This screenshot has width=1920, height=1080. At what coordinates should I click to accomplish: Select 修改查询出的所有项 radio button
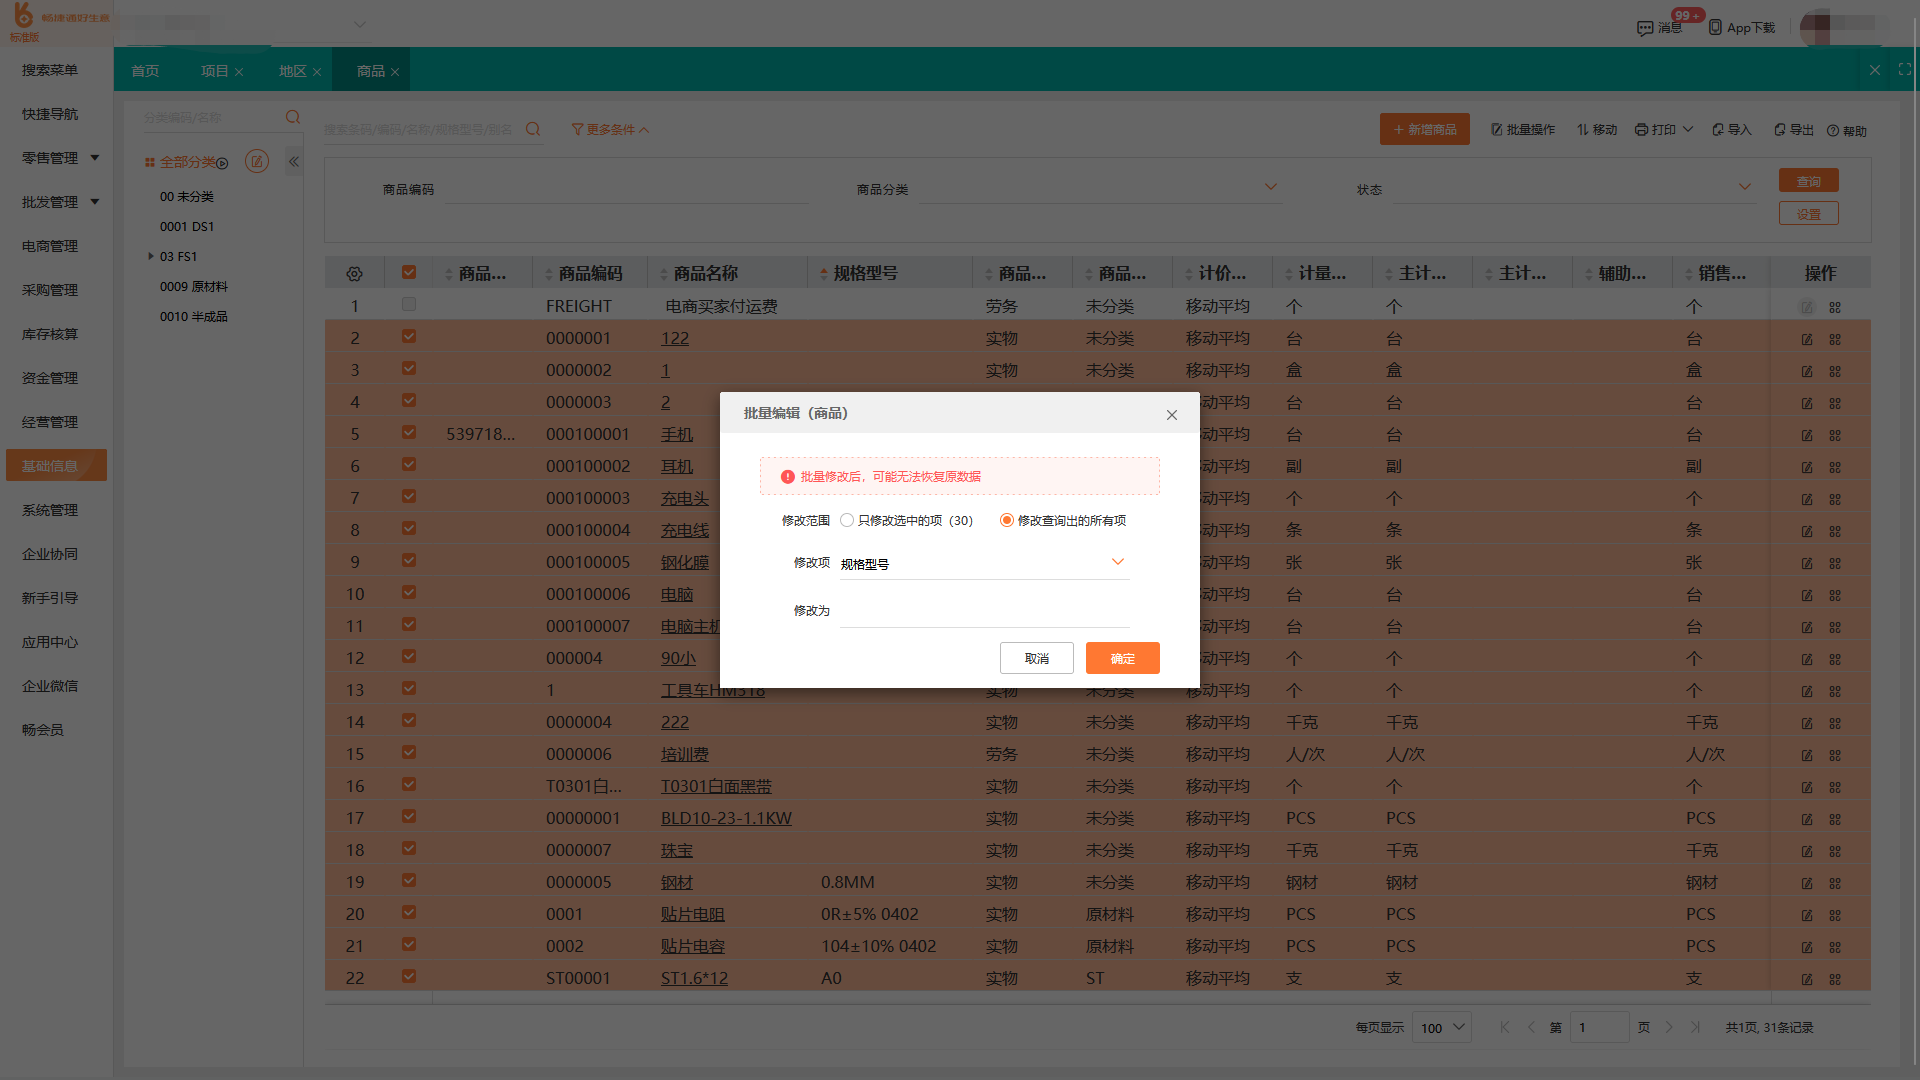pos(1006,520)
